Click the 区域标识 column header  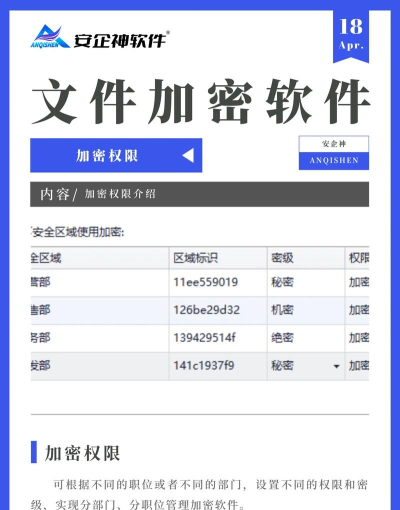click(218, 258)
